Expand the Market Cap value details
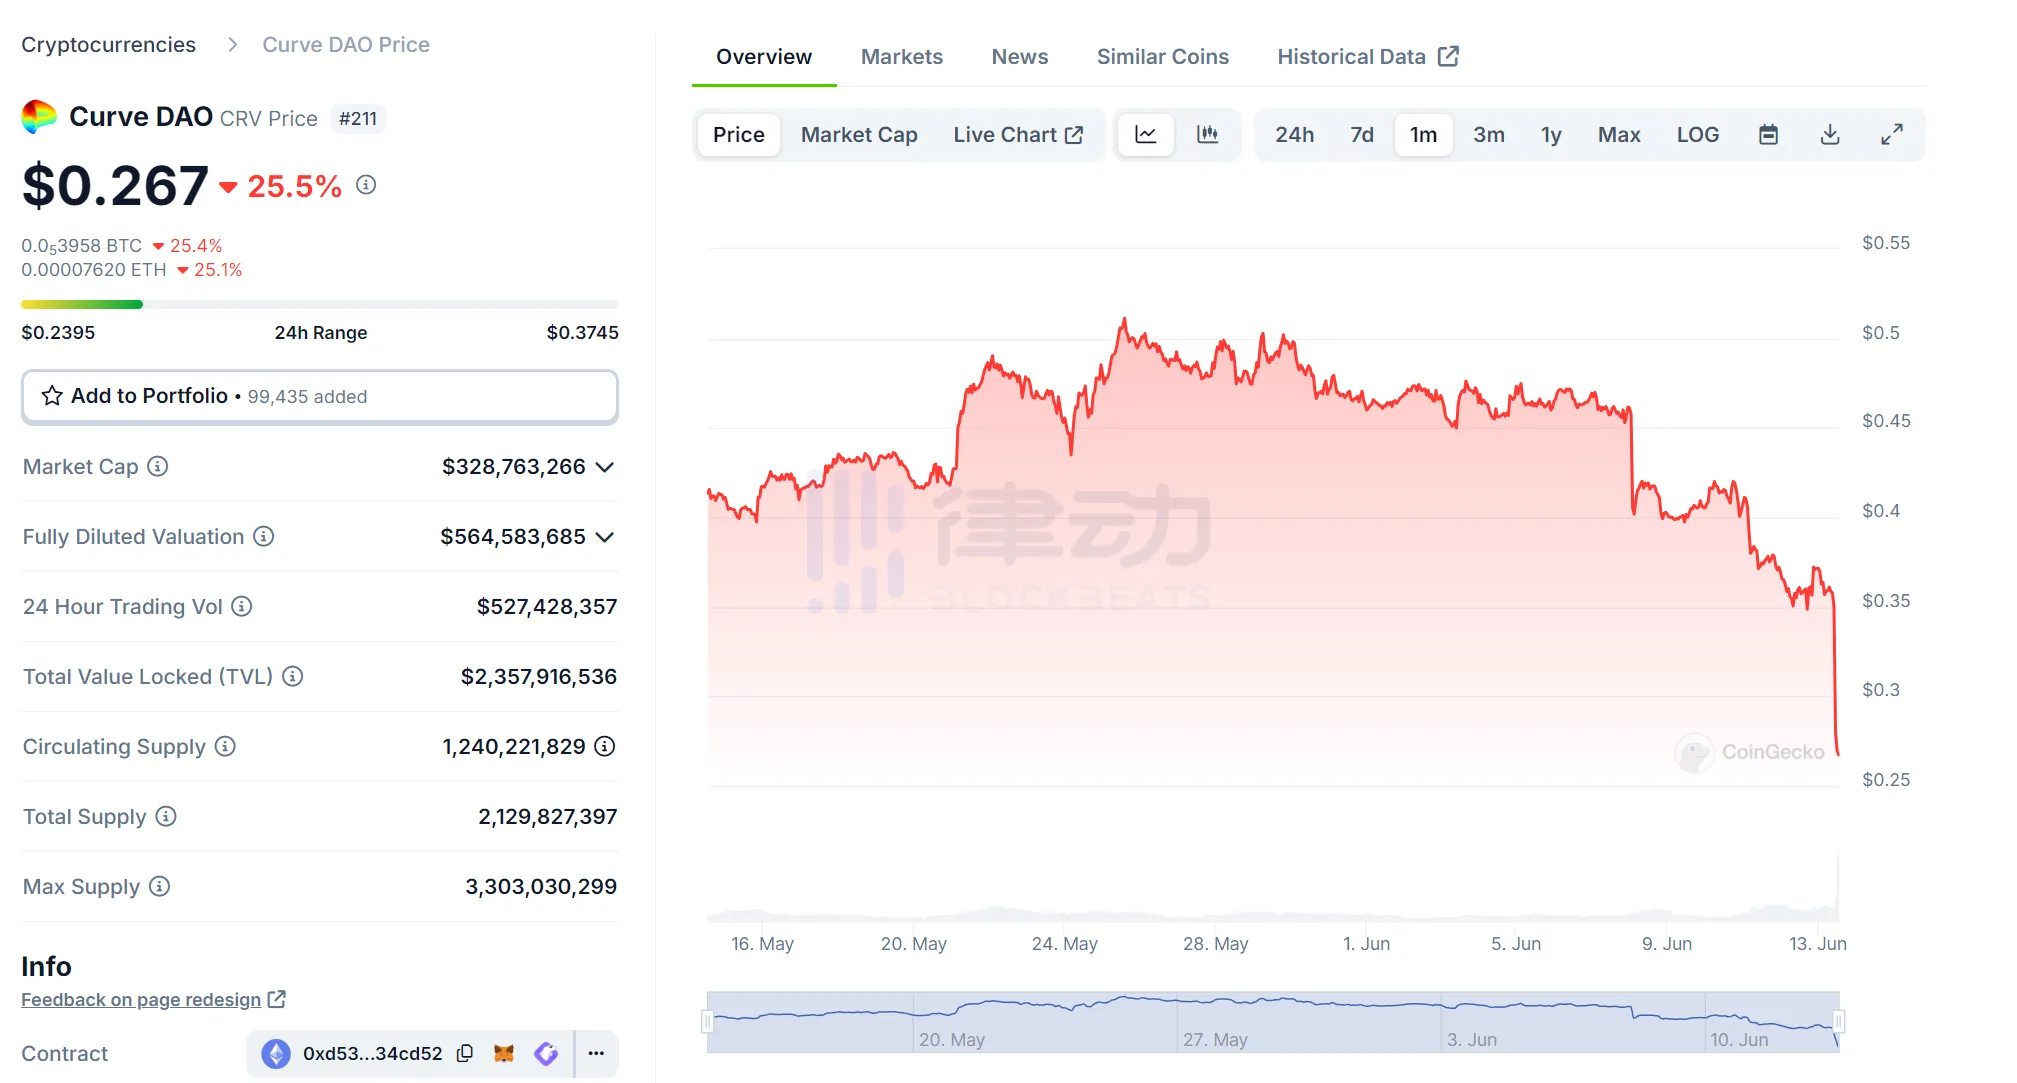Screen dimensions: 2017x1083 604,467
